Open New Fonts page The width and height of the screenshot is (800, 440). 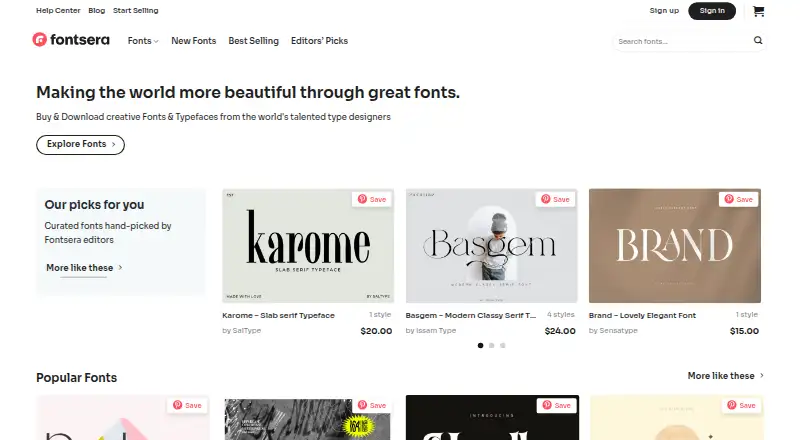[x=193, y=41]
